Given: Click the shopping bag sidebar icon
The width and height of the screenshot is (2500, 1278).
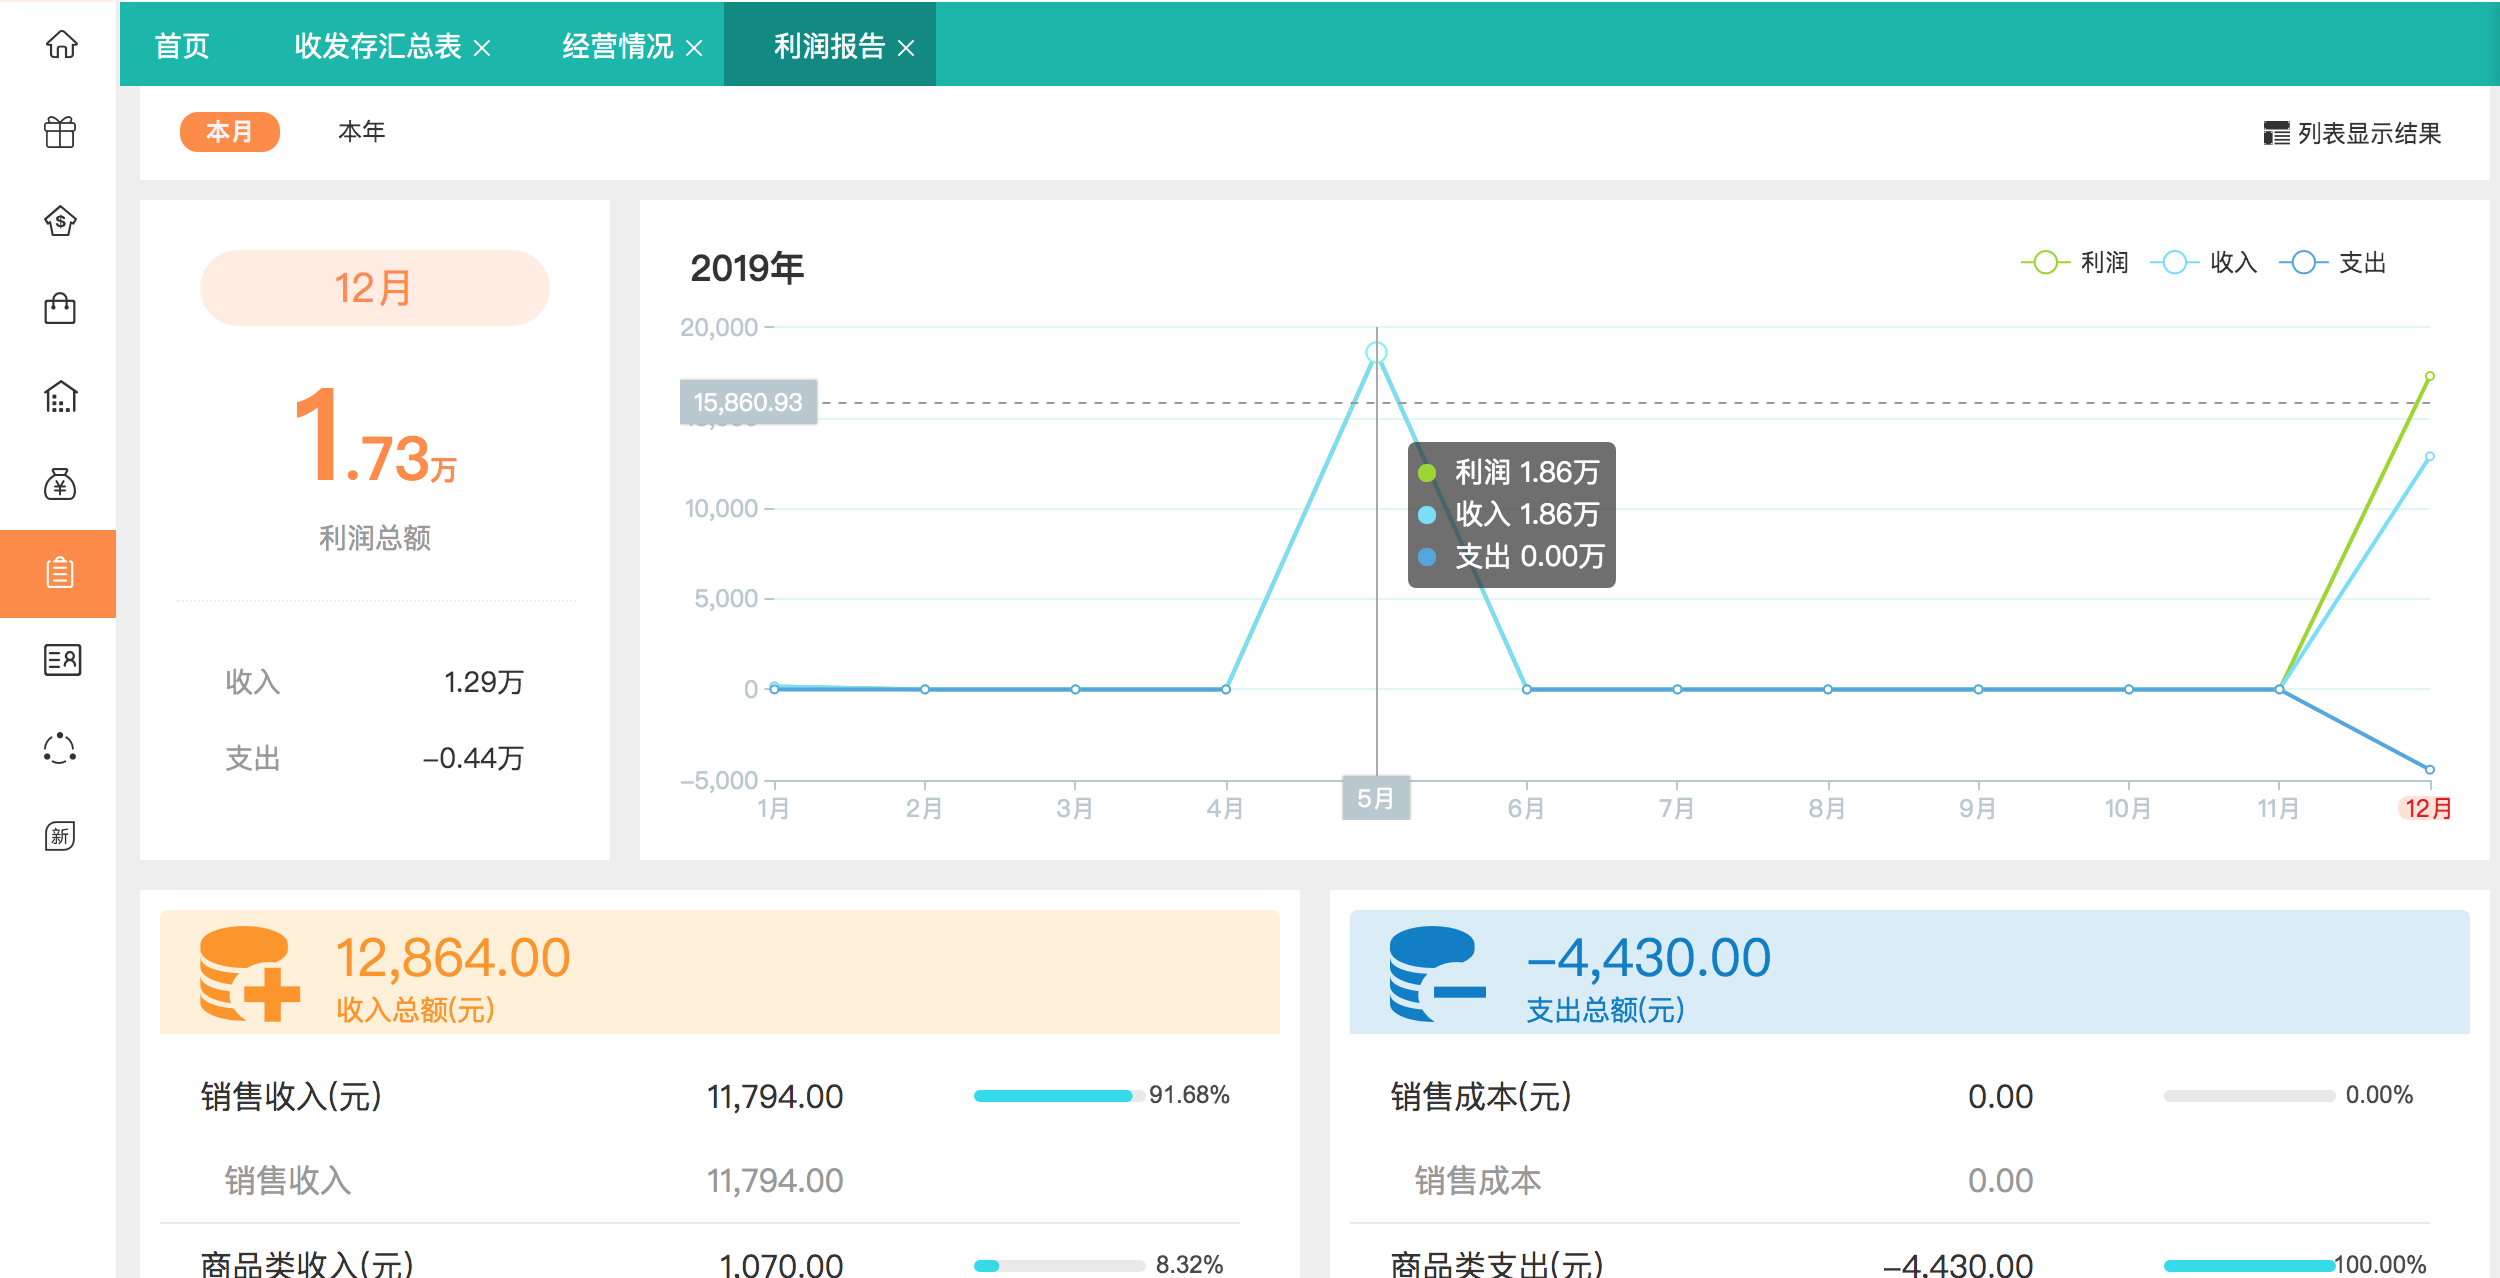Looking at the screenshot, I should (62, 308).
